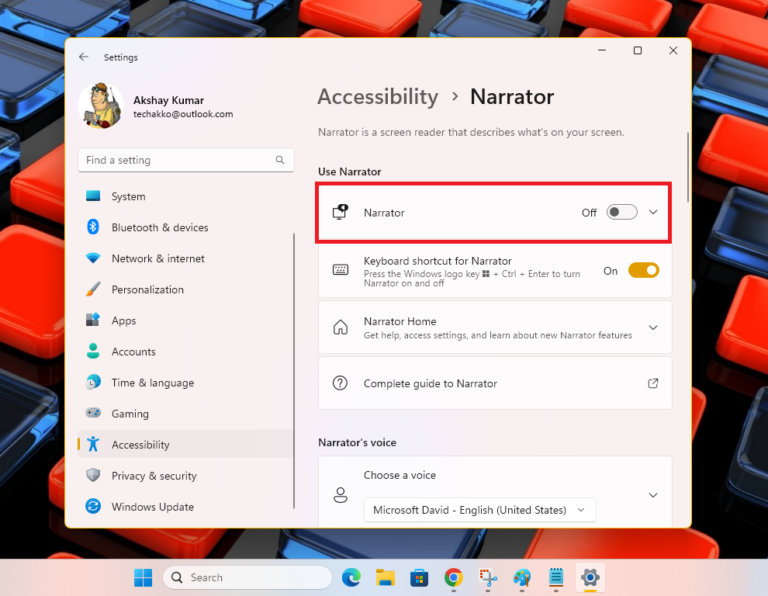Screen dimensions: 768x596
Task: Go to Windows Update section
Action: tap(186, 507)
